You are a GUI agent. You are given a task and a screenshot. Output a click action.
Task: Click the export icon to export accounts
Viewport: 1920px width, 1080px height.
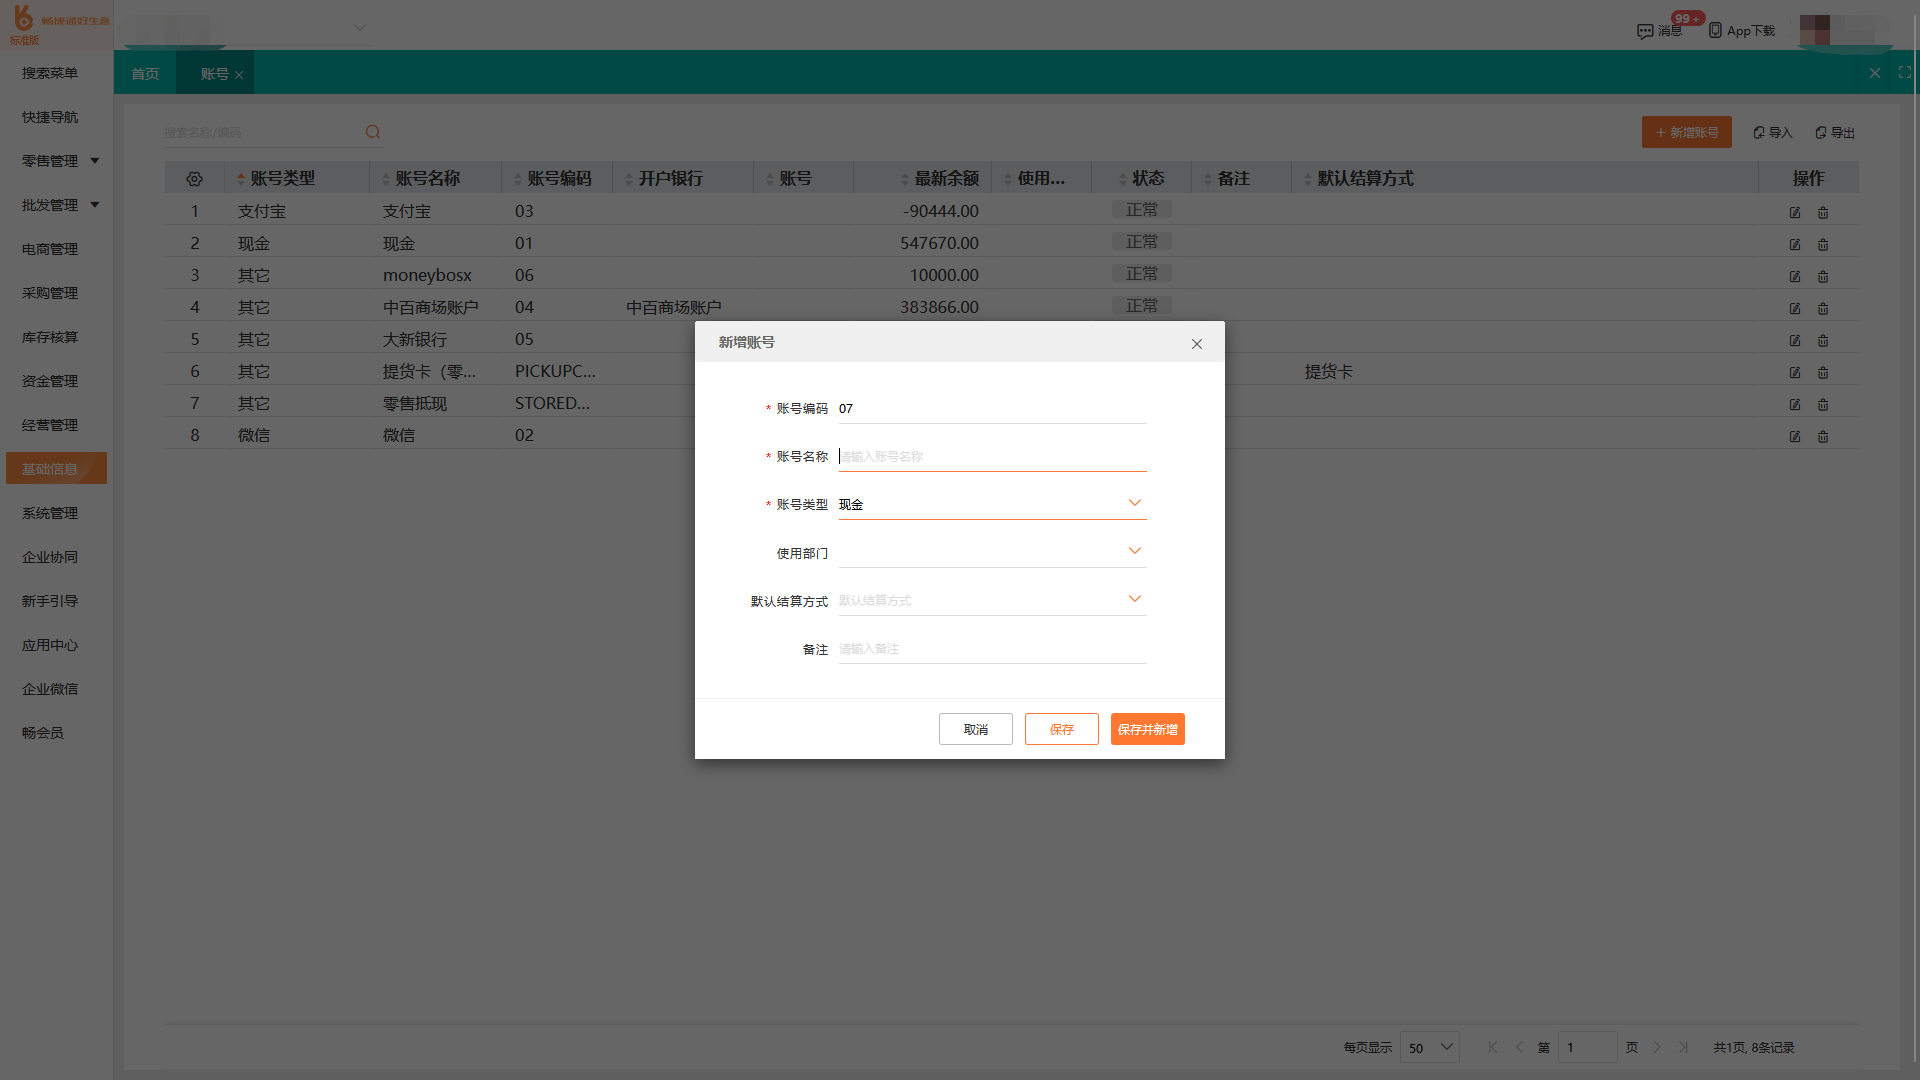point(1837,132)
